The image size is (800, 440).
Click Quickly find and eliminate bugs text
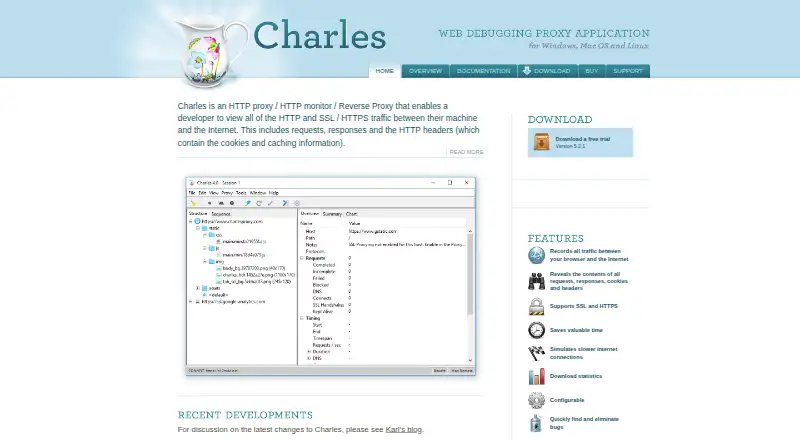tap(584, 423)
